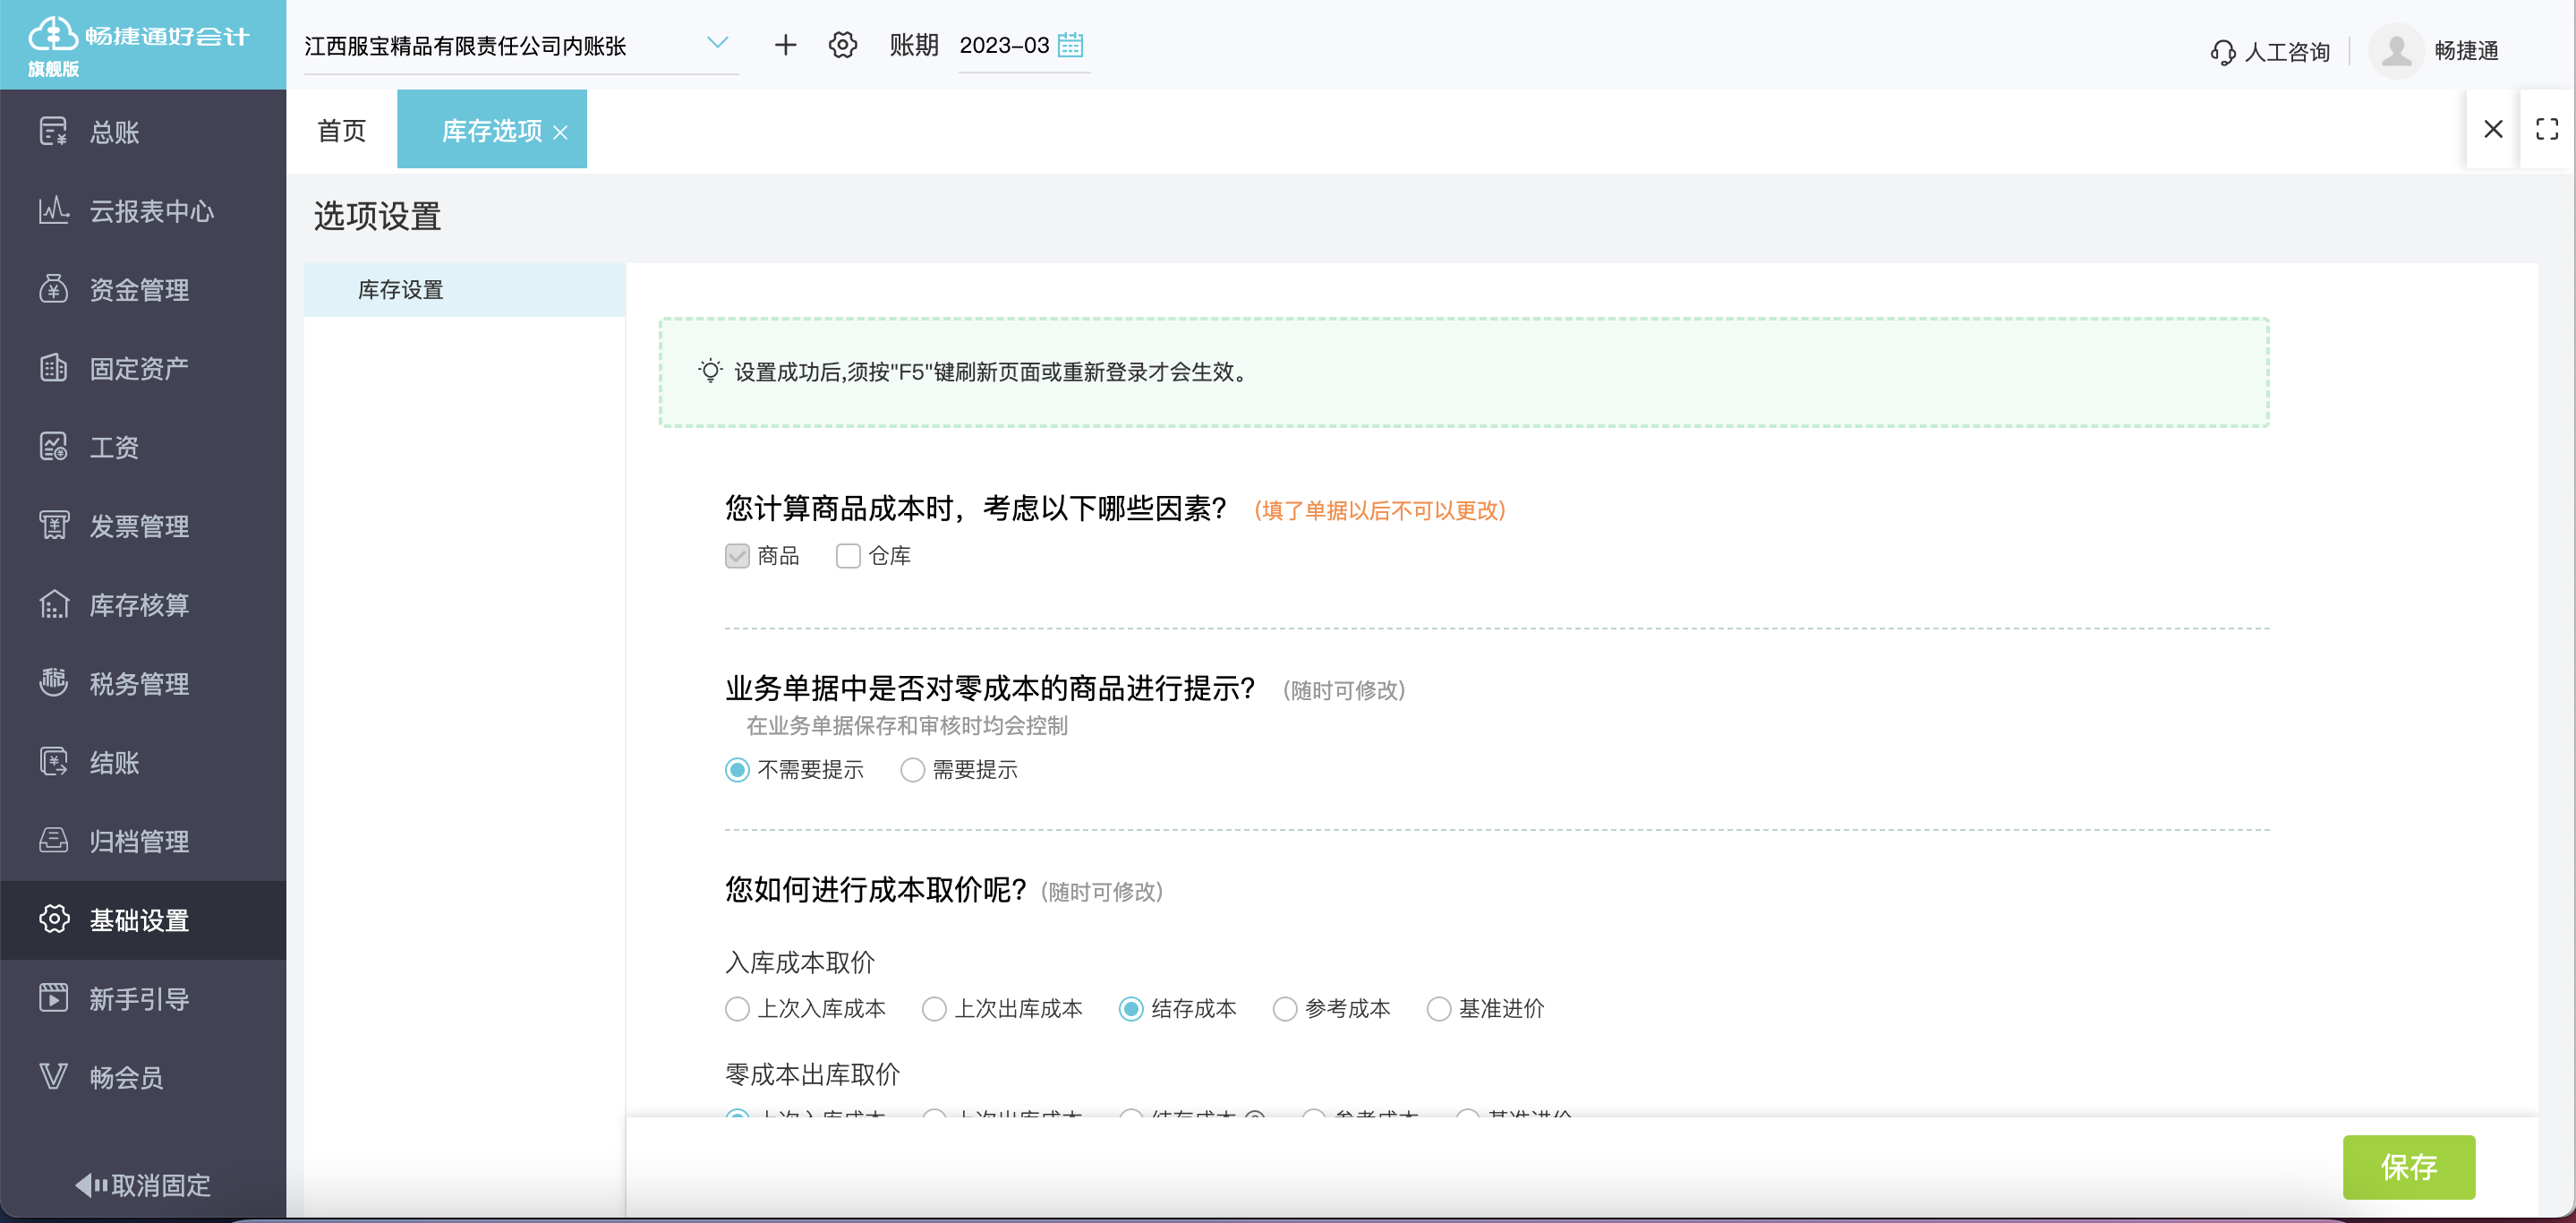Click settings gear icon in toolbar
The image size is (2576, 1223).
(x=838, y=45)
